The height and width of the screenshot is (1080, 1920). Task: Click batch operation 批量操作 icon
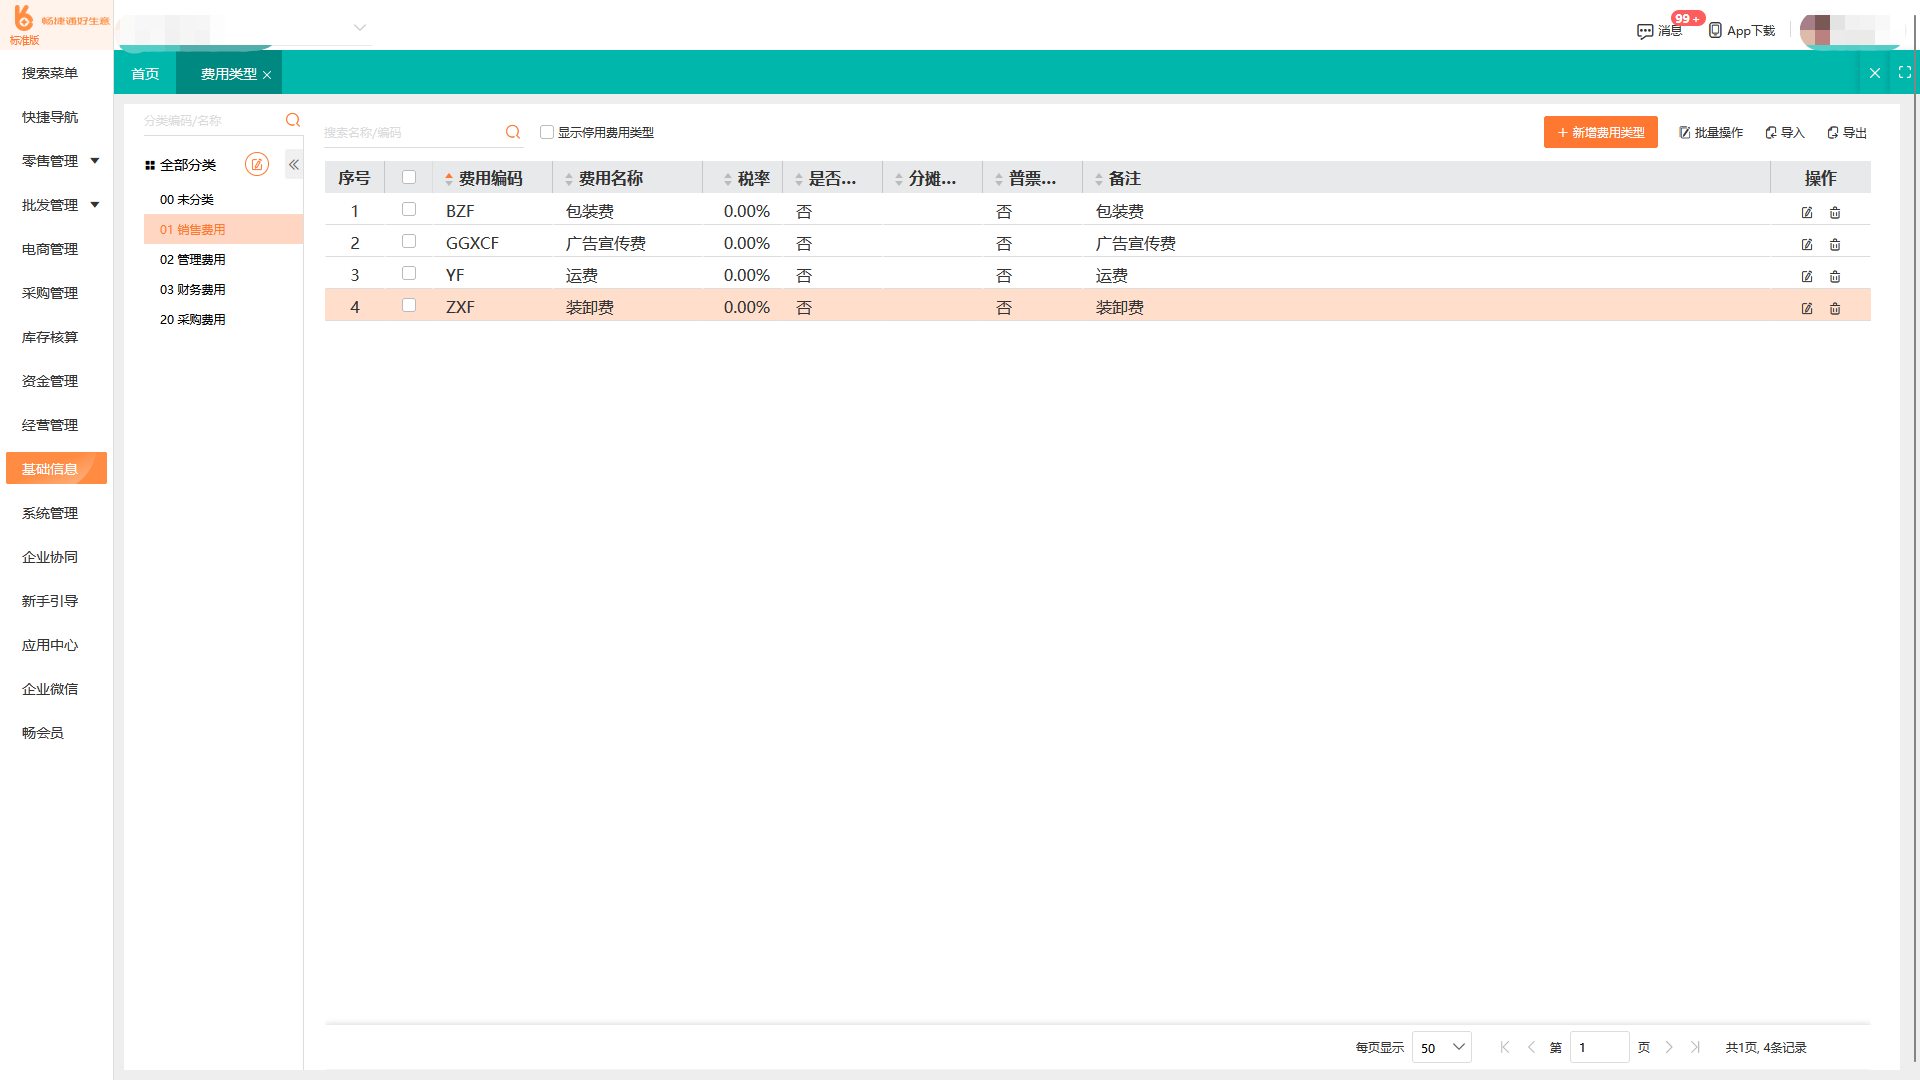(x=1710, y=131)
